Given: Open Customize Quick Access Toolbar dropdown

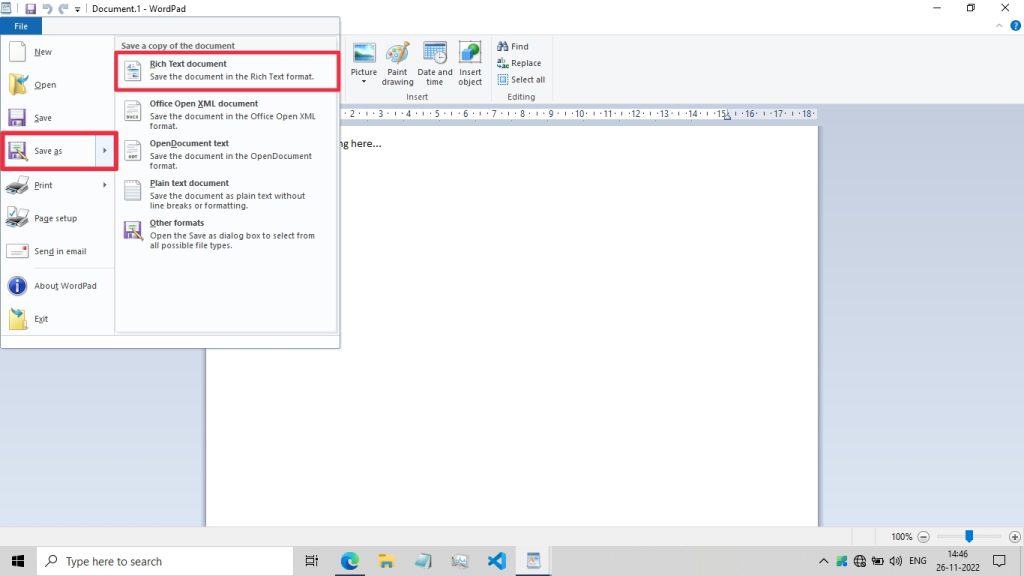Looking at the screenshot, I should pyautogui.click(x=77, y=9).
